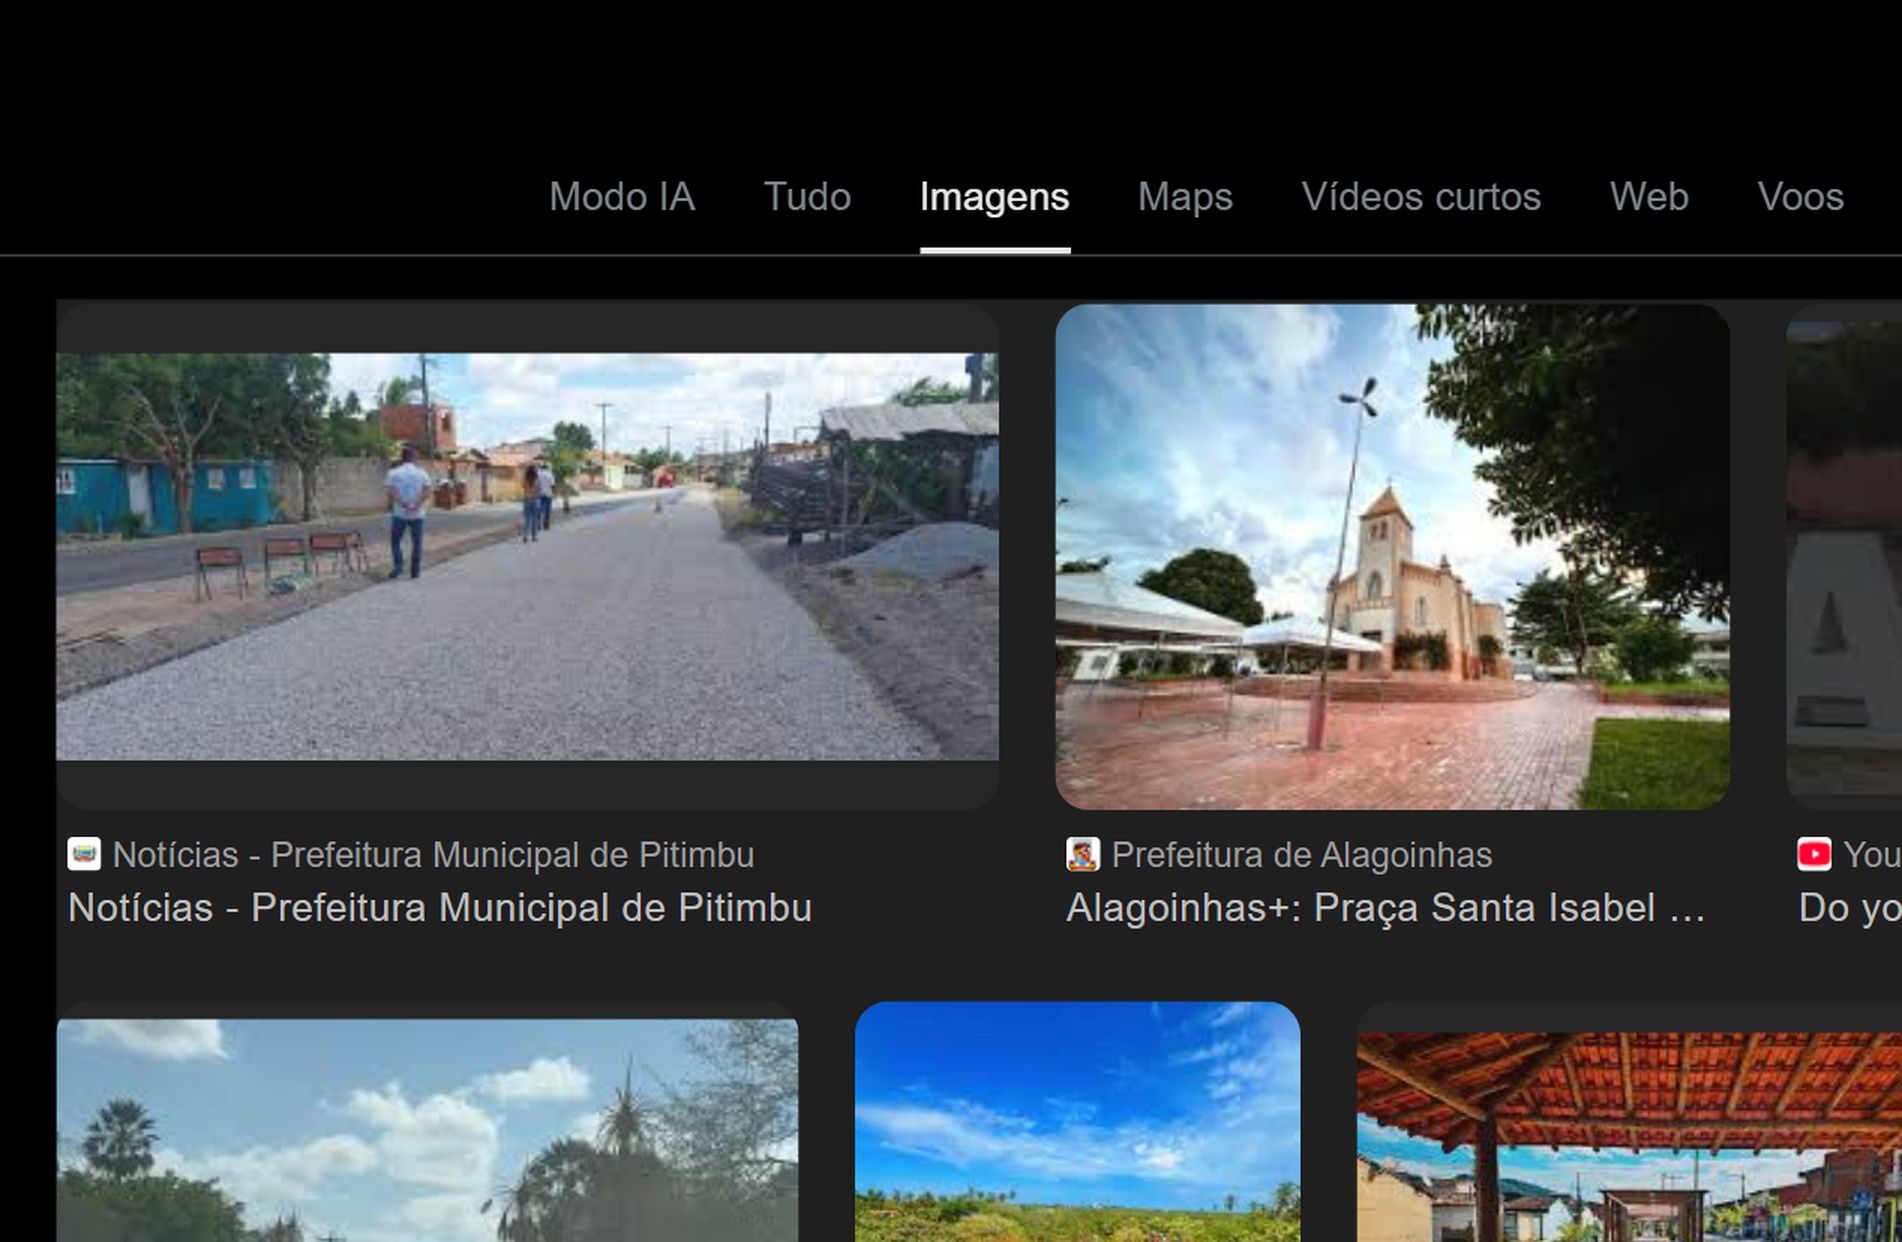Click the Prefeitura de Alagoinhas source name

1301,855
